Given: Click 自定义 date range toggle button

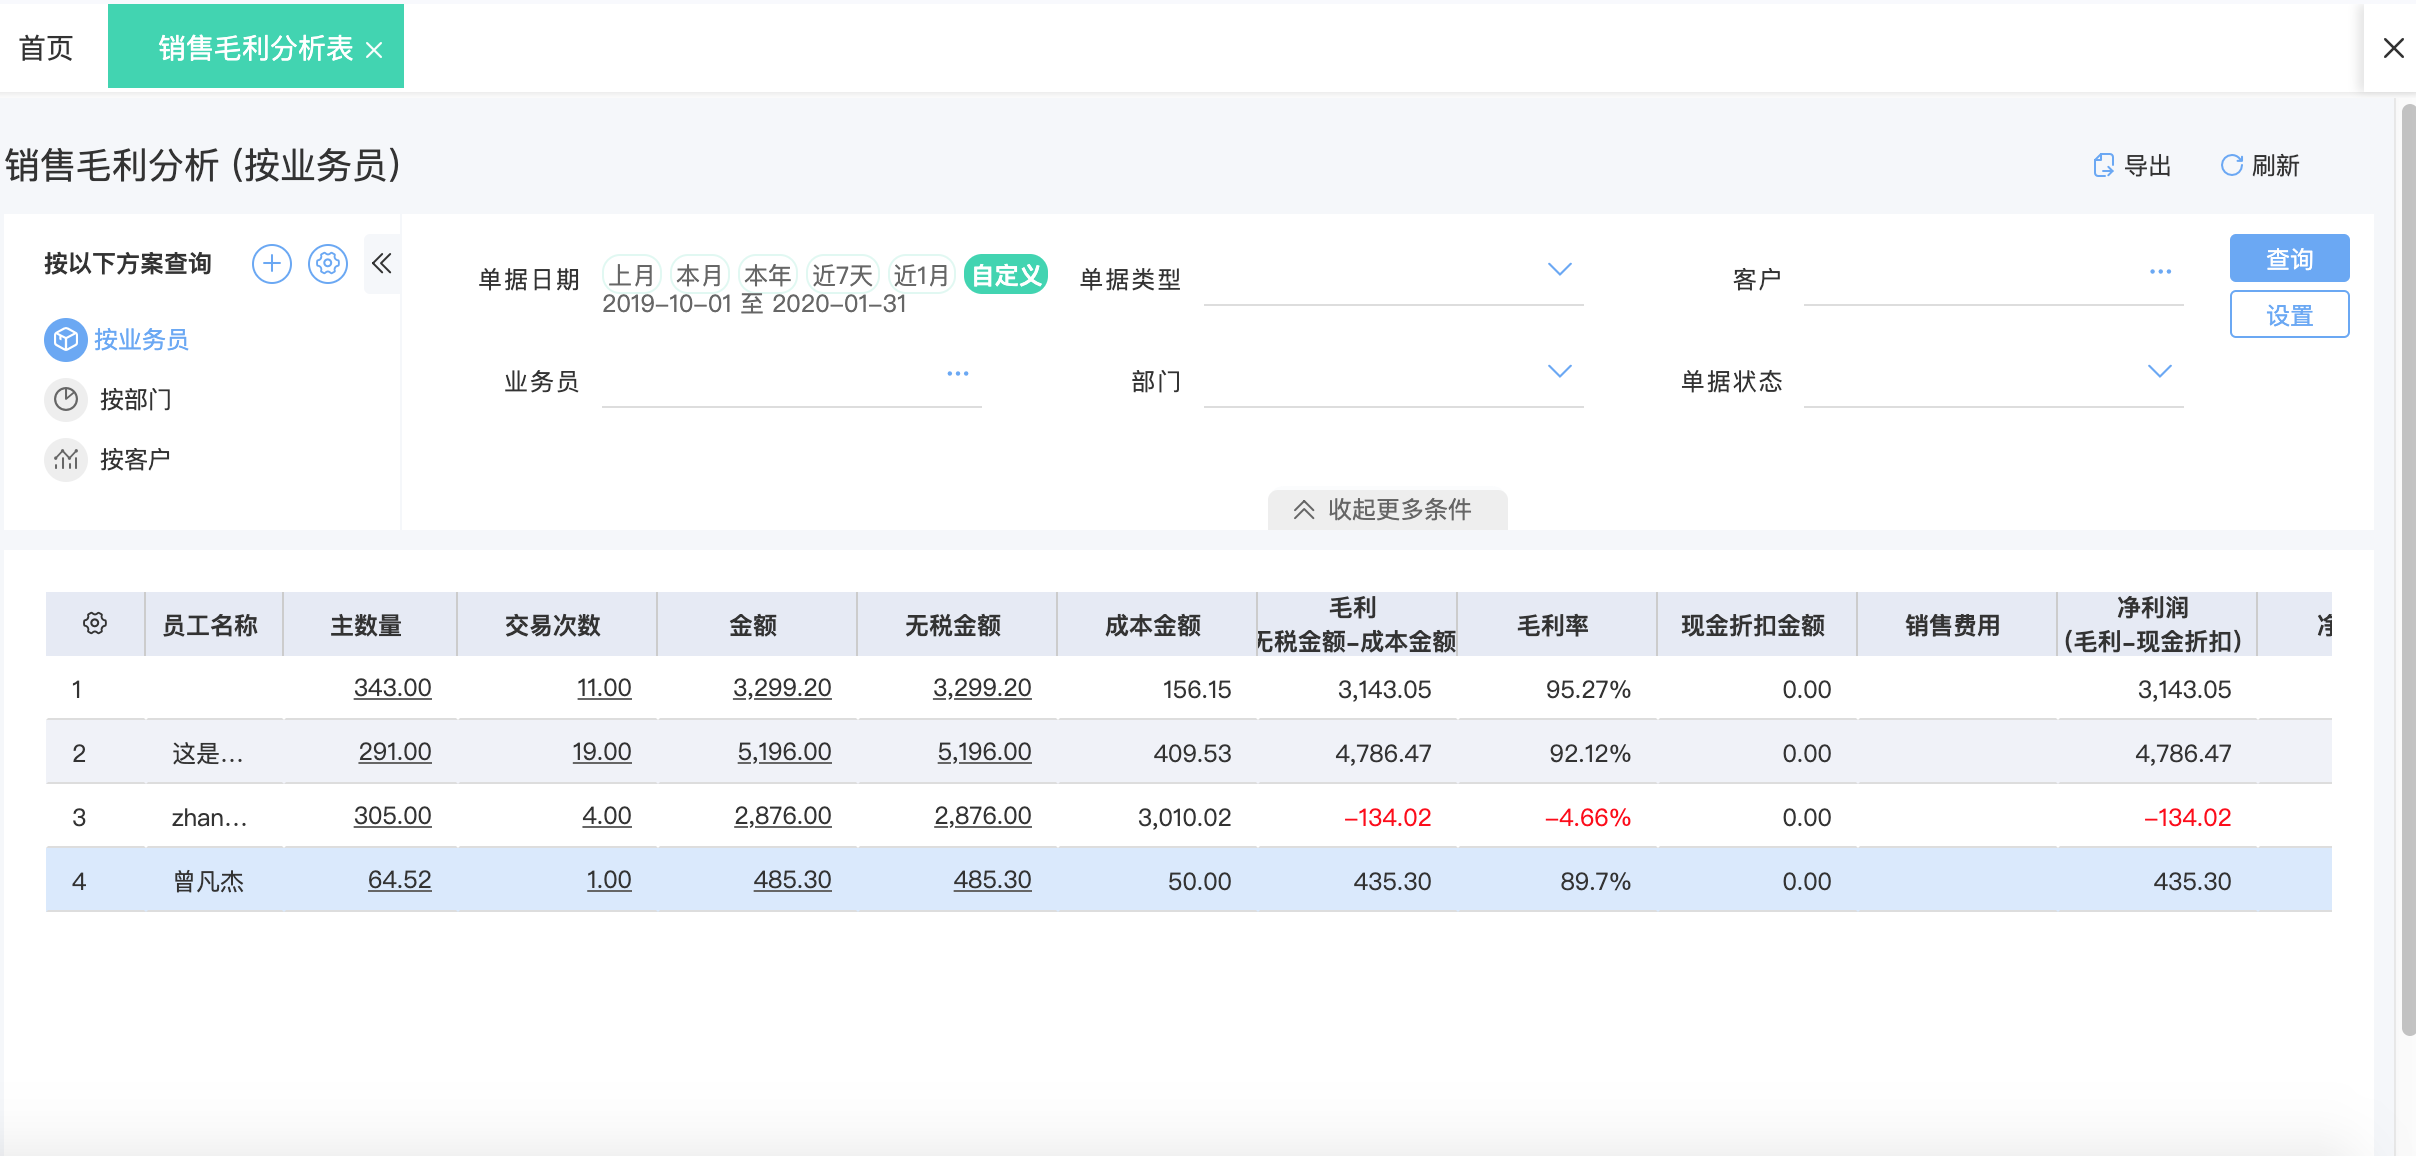Looking at the screenshot, I should 1003,274.
